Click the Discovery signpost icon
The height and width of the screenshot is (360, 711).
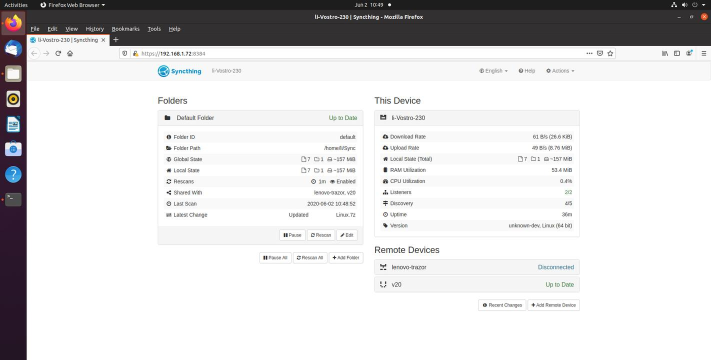coord(385,204)
